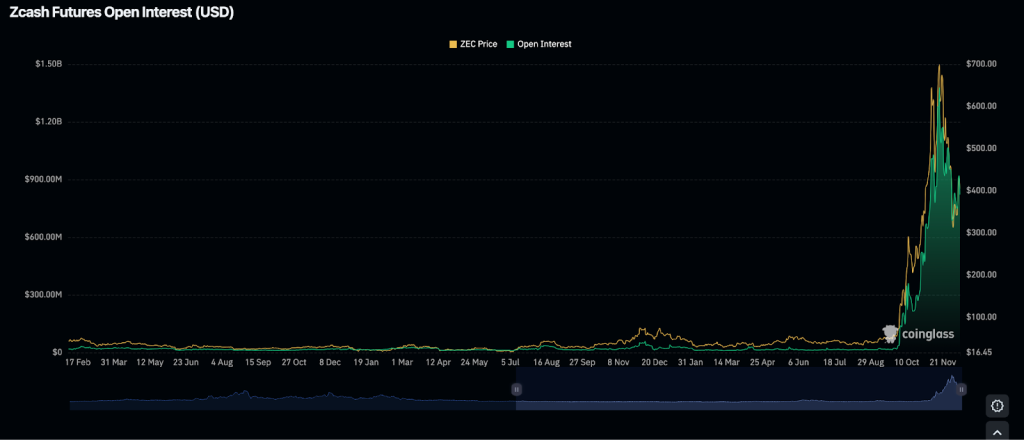Click the 10 Oct x-axis date label
The image size is (1024, 440).
tap(907, 363)
